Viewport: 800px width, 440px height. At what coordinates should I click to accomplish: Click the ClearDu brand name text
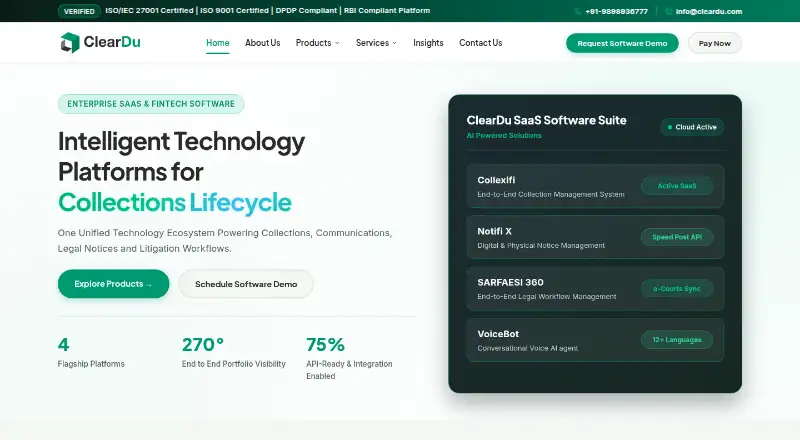(x=112, y=42)
